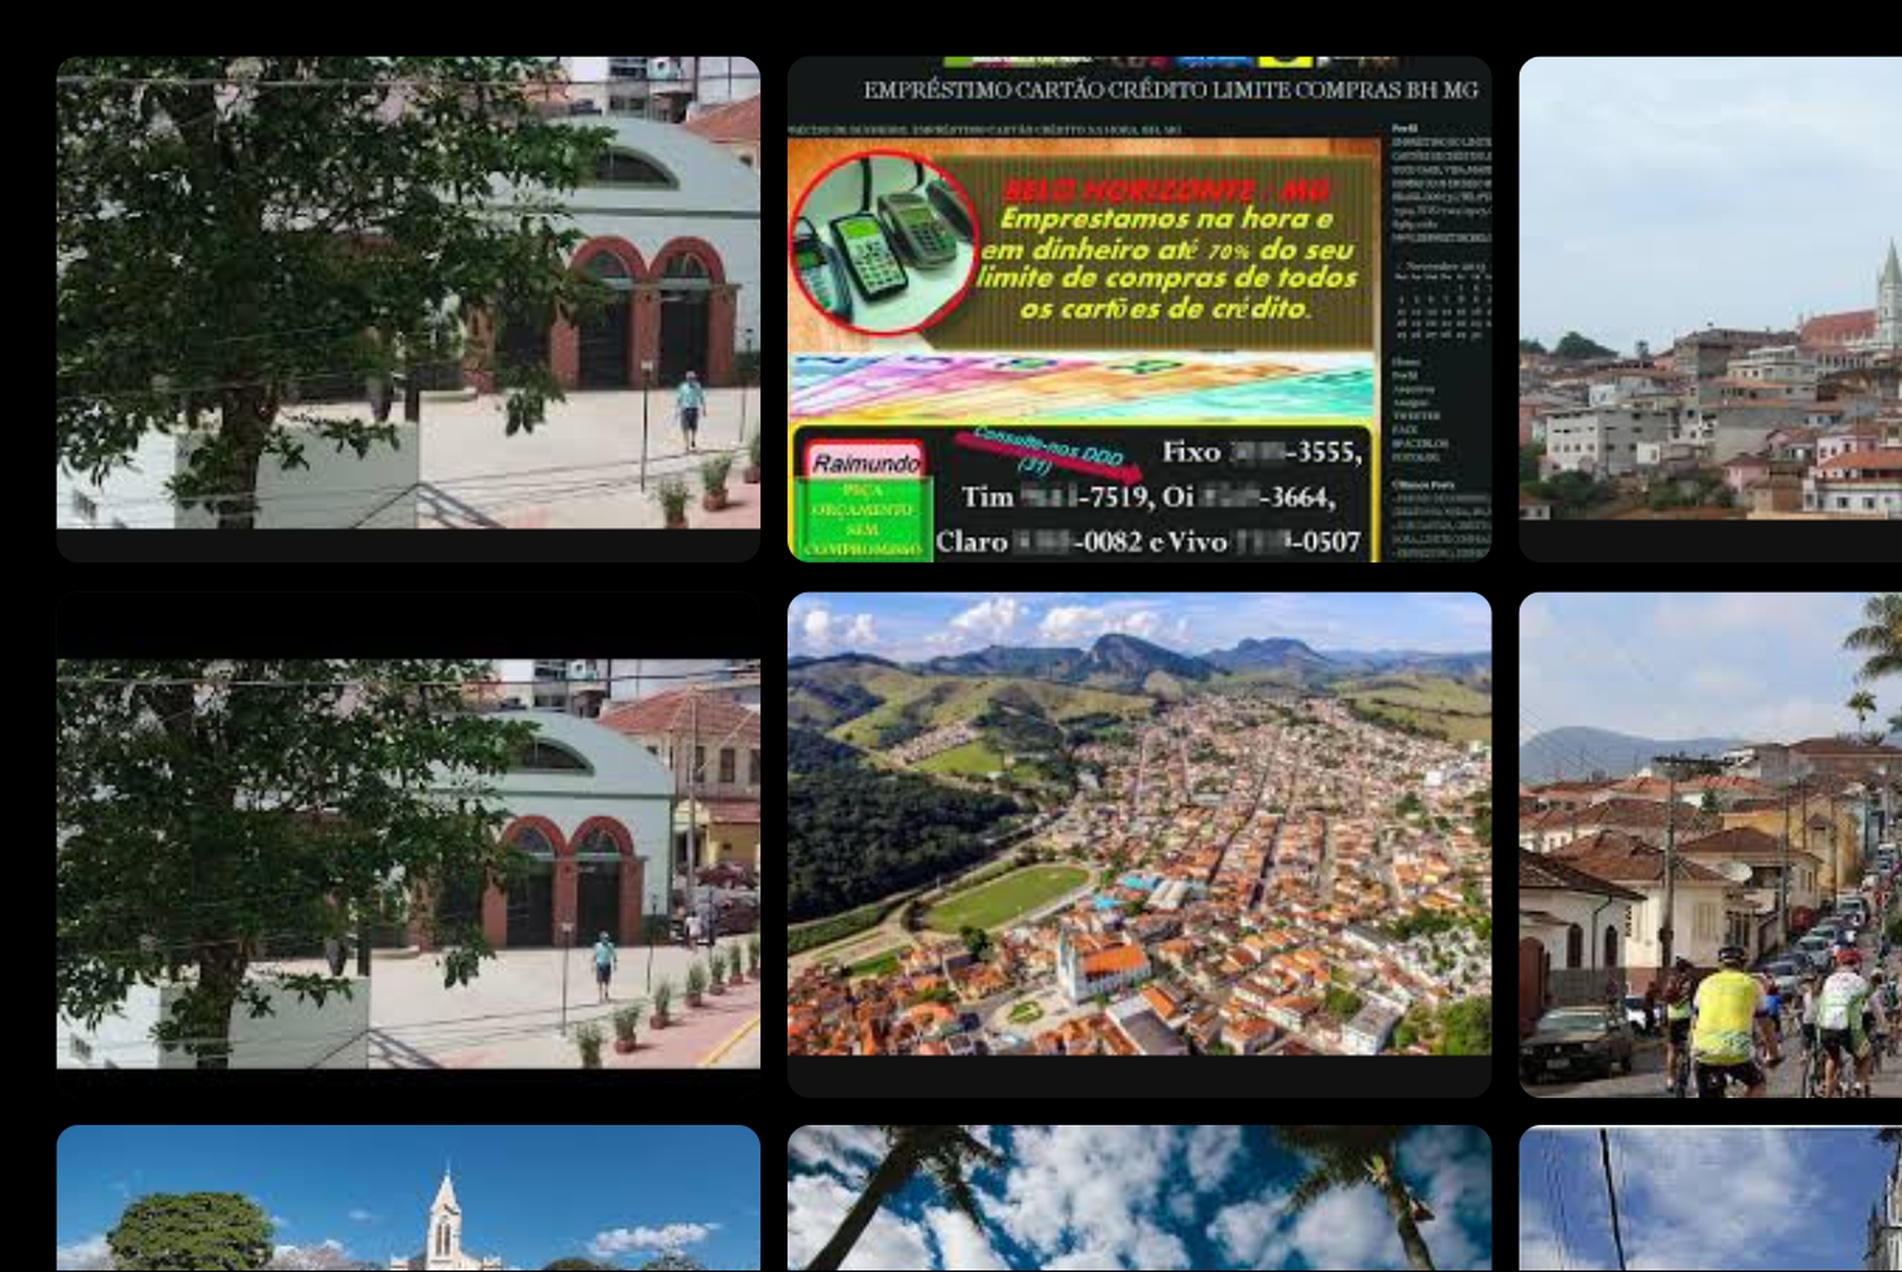Viewport: 1902px width, 1272px height.
Task: Select the palm trees against clouds photo
Action: [1138, 1198]
